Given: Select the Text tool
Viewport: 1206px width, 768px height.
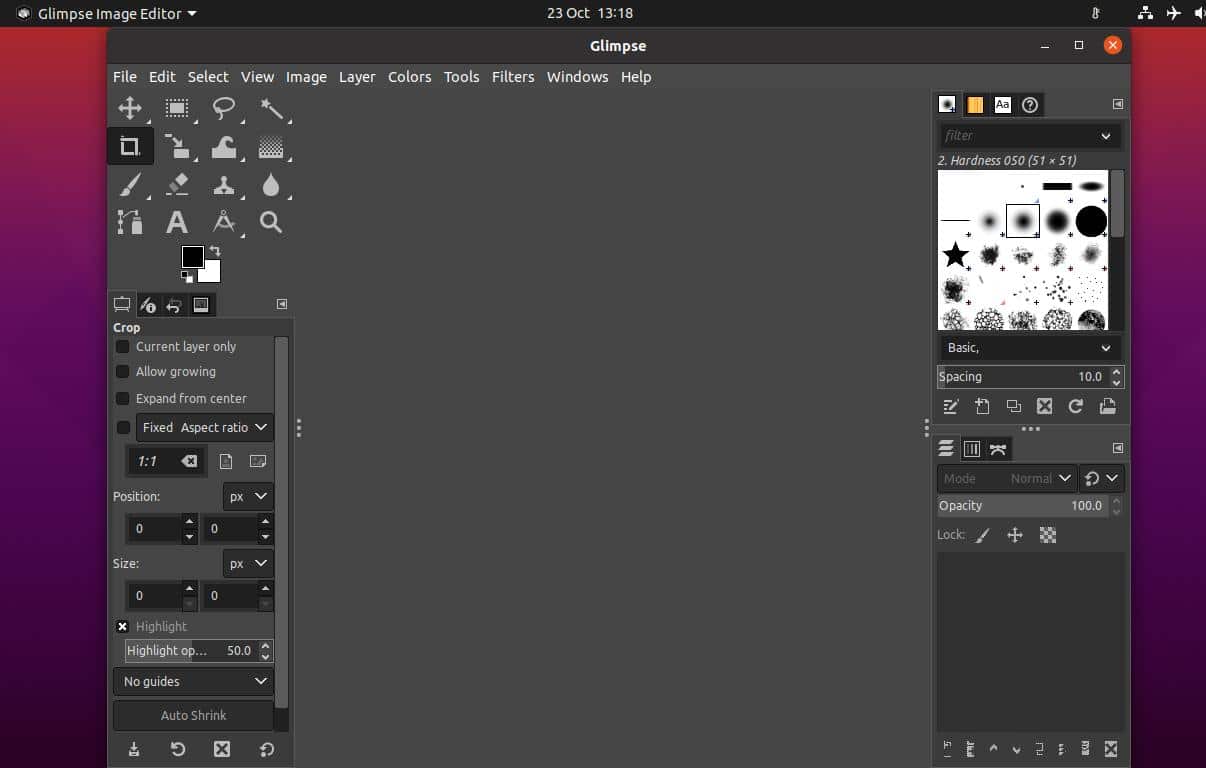Looking at the screenshot, I should 177,222.
